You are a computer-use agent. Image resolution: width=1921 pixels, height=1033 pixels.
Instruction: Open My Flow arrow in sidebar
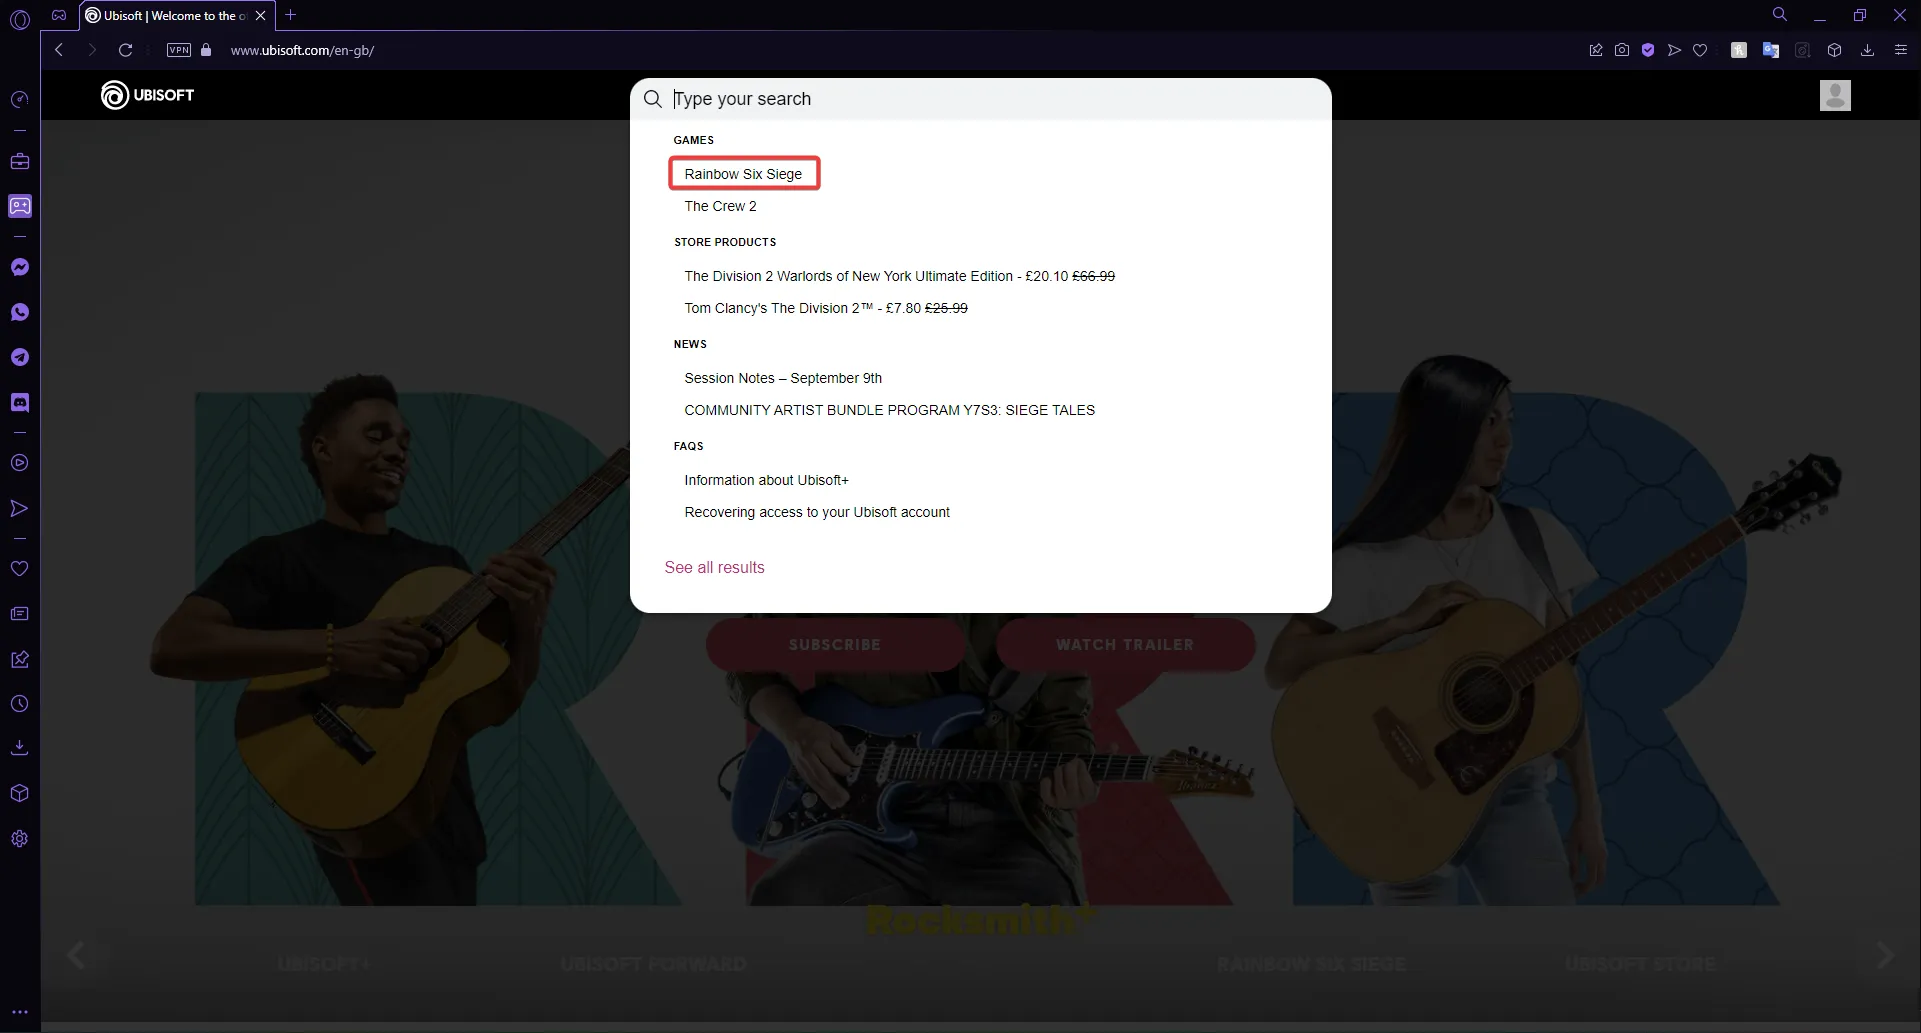point(19,508)
